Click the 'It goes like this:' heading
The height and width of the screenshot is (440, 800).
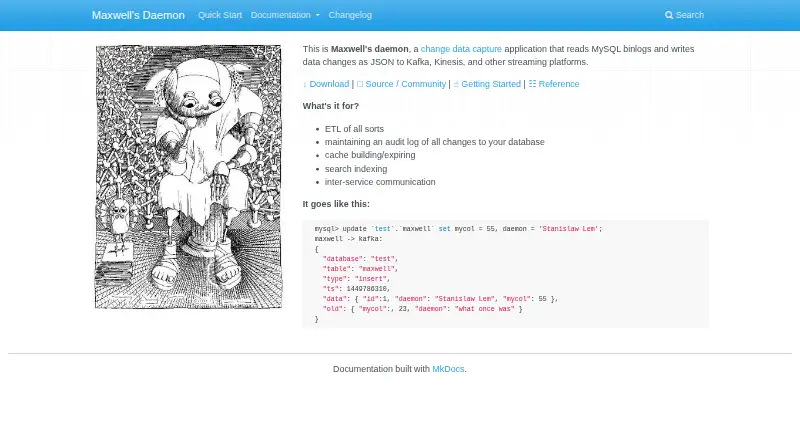click(x=336, y=204)
